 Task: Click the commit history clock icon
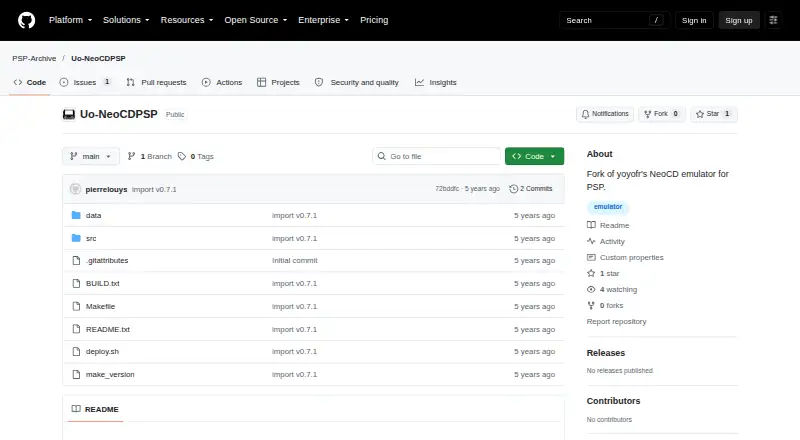click(513, 189)
